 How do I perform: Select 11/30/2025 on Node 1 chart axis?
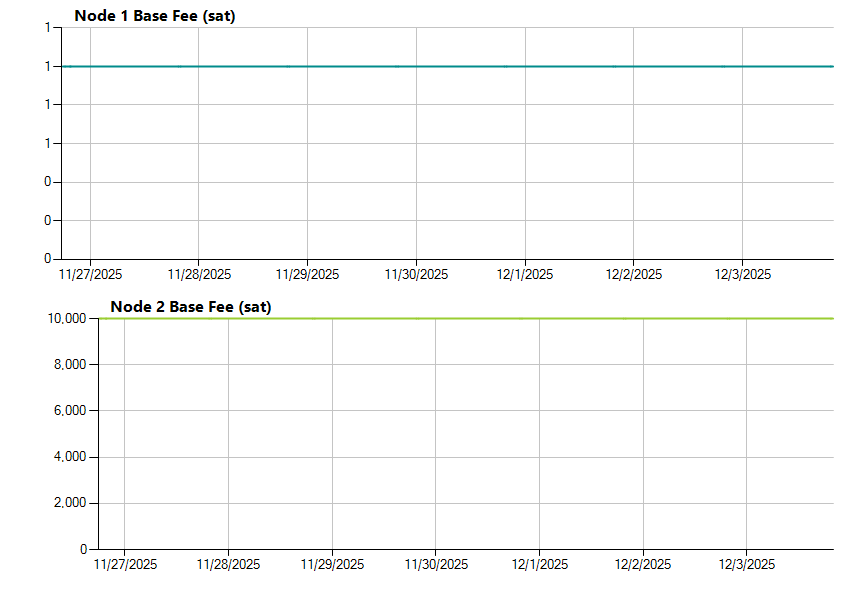[416, 274]
